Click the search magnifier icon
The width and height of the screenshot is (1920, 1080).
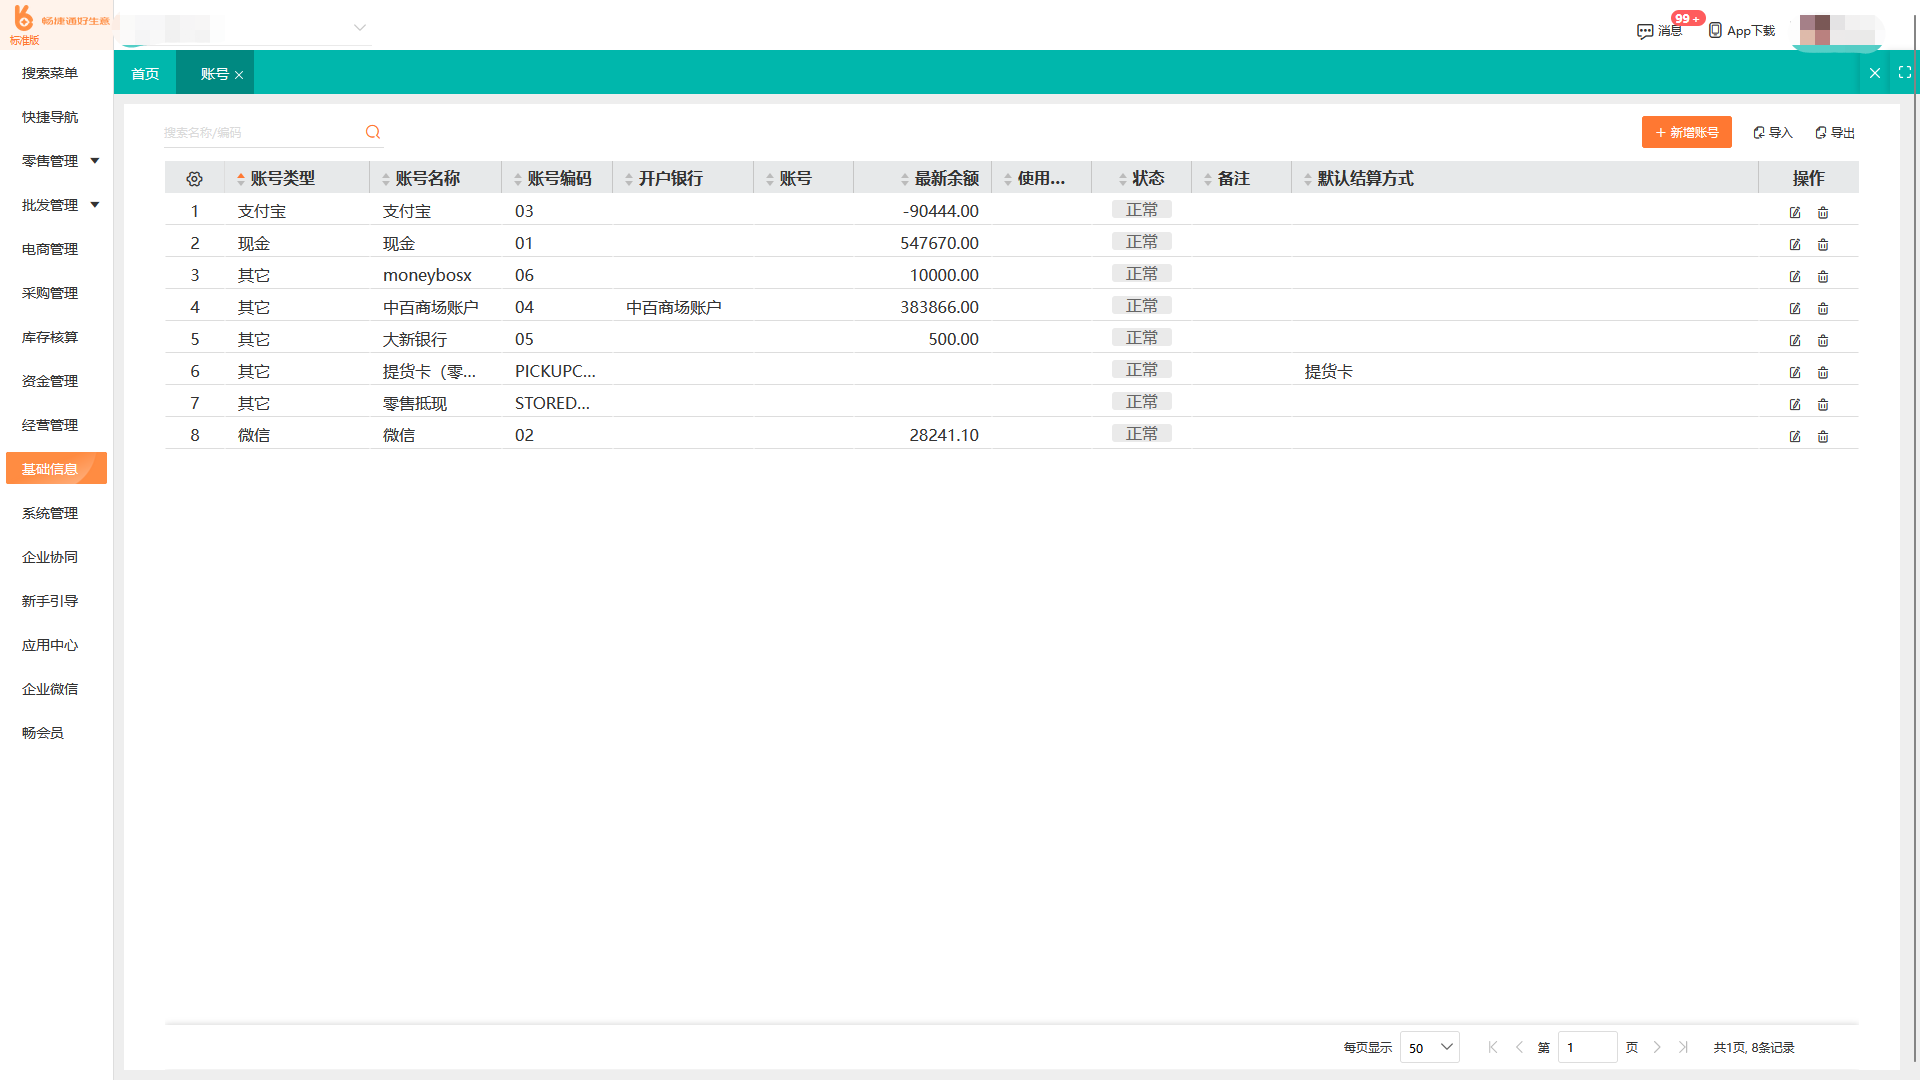(375, 132)
